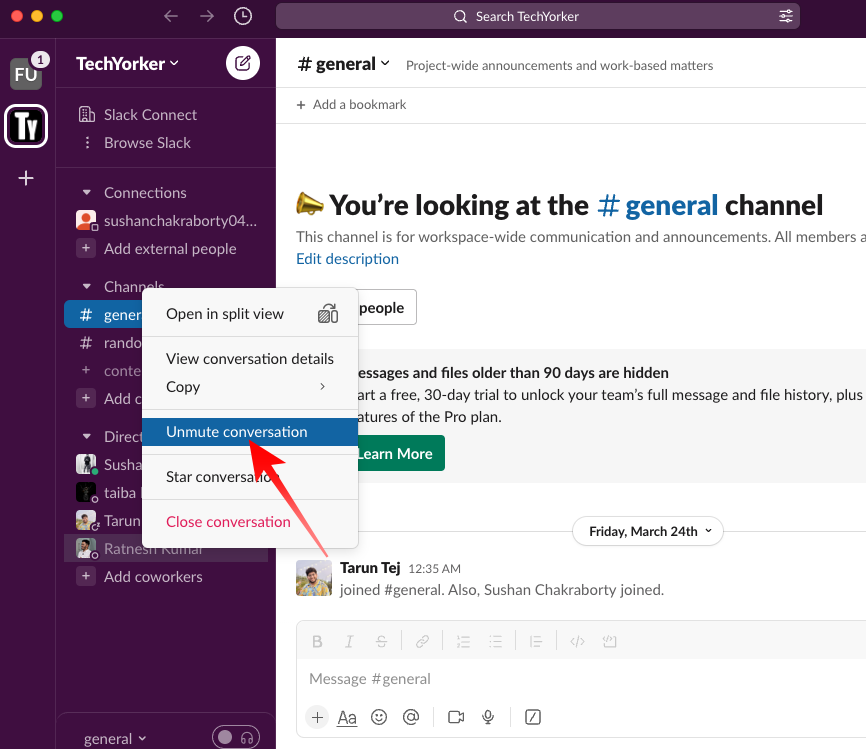Screen dimensions: 866x749
Task: Apply inline code formatting
Action: tap(577, 641)
